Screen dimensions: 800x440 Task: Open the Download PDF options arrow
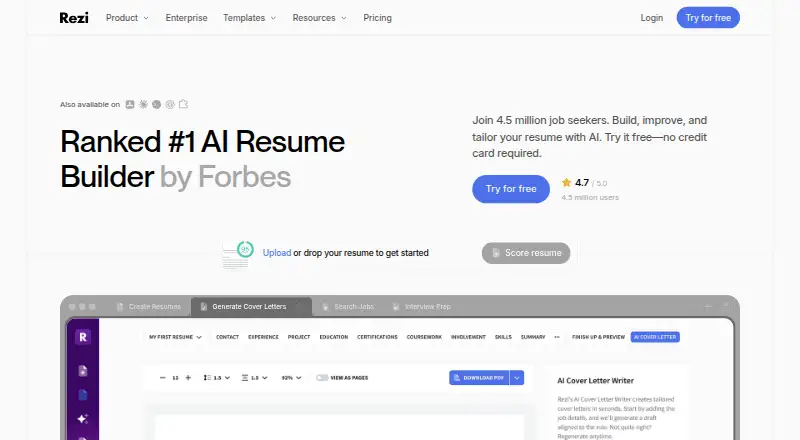517,378
